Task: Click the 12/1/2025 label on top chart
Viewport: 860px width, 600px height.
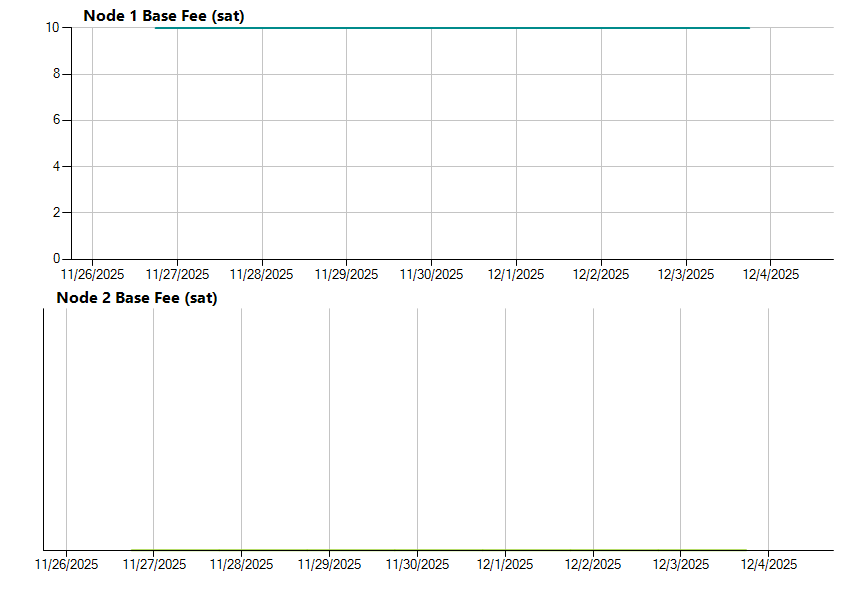Action: tap(513, 271)
